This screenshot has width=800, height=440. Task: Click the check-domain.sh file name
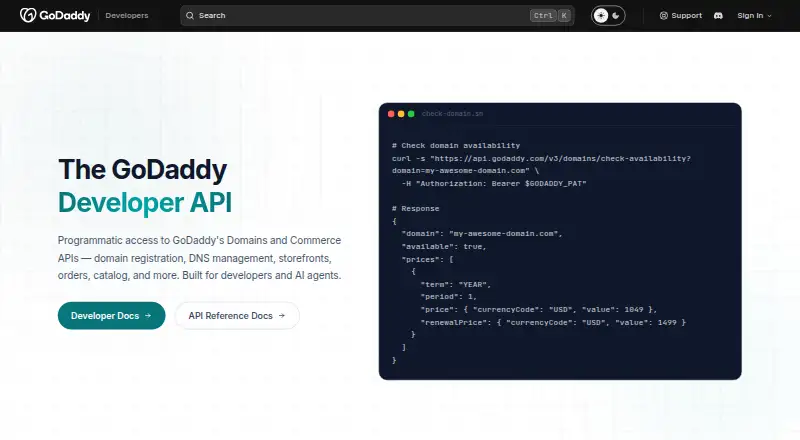pyautogui.click(x=452, y=114)
